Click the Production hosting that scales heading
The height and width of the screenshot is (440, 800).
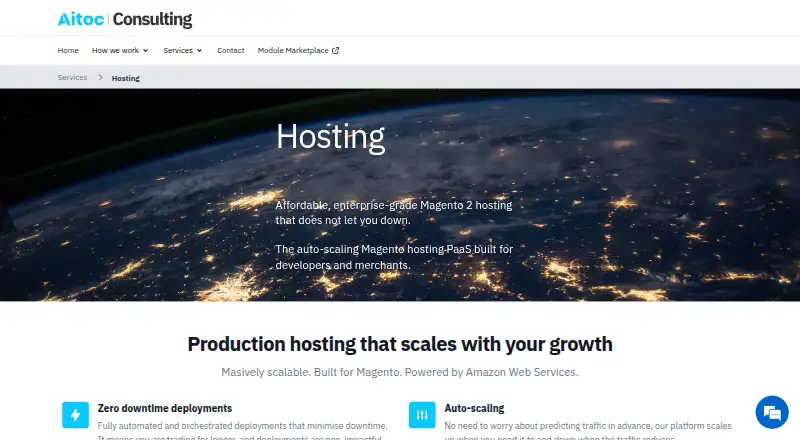[400, 345]
